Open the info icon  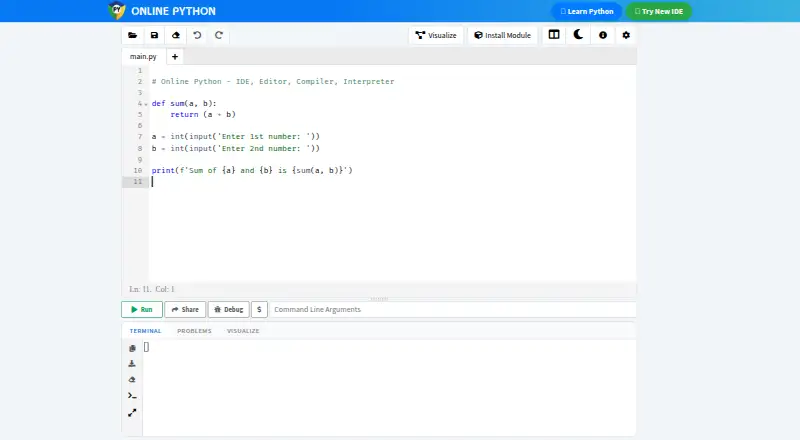[603, 35]
